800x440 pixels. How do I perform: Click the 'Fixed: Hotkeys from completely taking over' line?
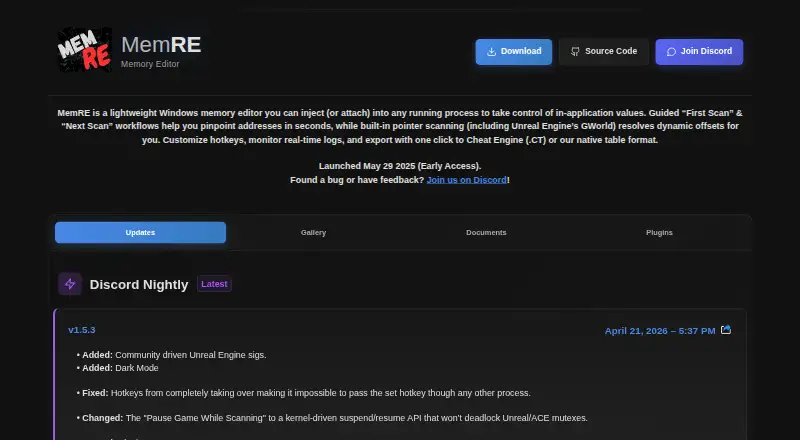pos(304,393)
